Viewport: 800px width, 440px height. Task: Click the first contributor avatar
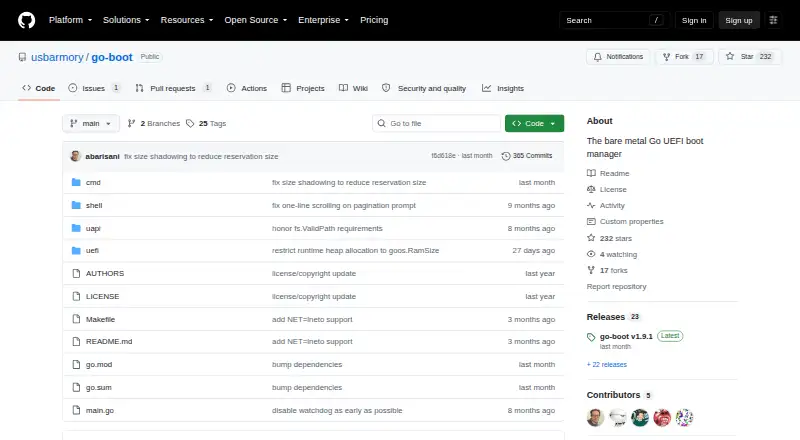(595, 418)
